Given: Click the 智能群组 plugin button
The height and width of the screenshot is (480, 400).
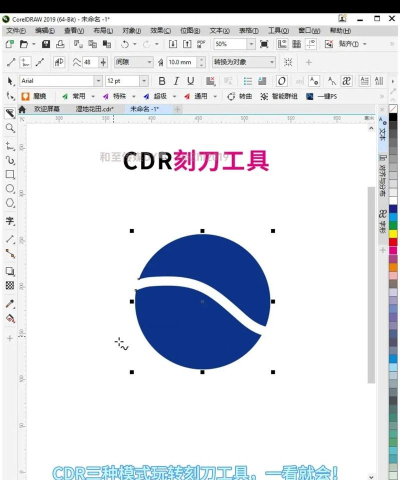Looking at the screenshot, I should (279, 96).
